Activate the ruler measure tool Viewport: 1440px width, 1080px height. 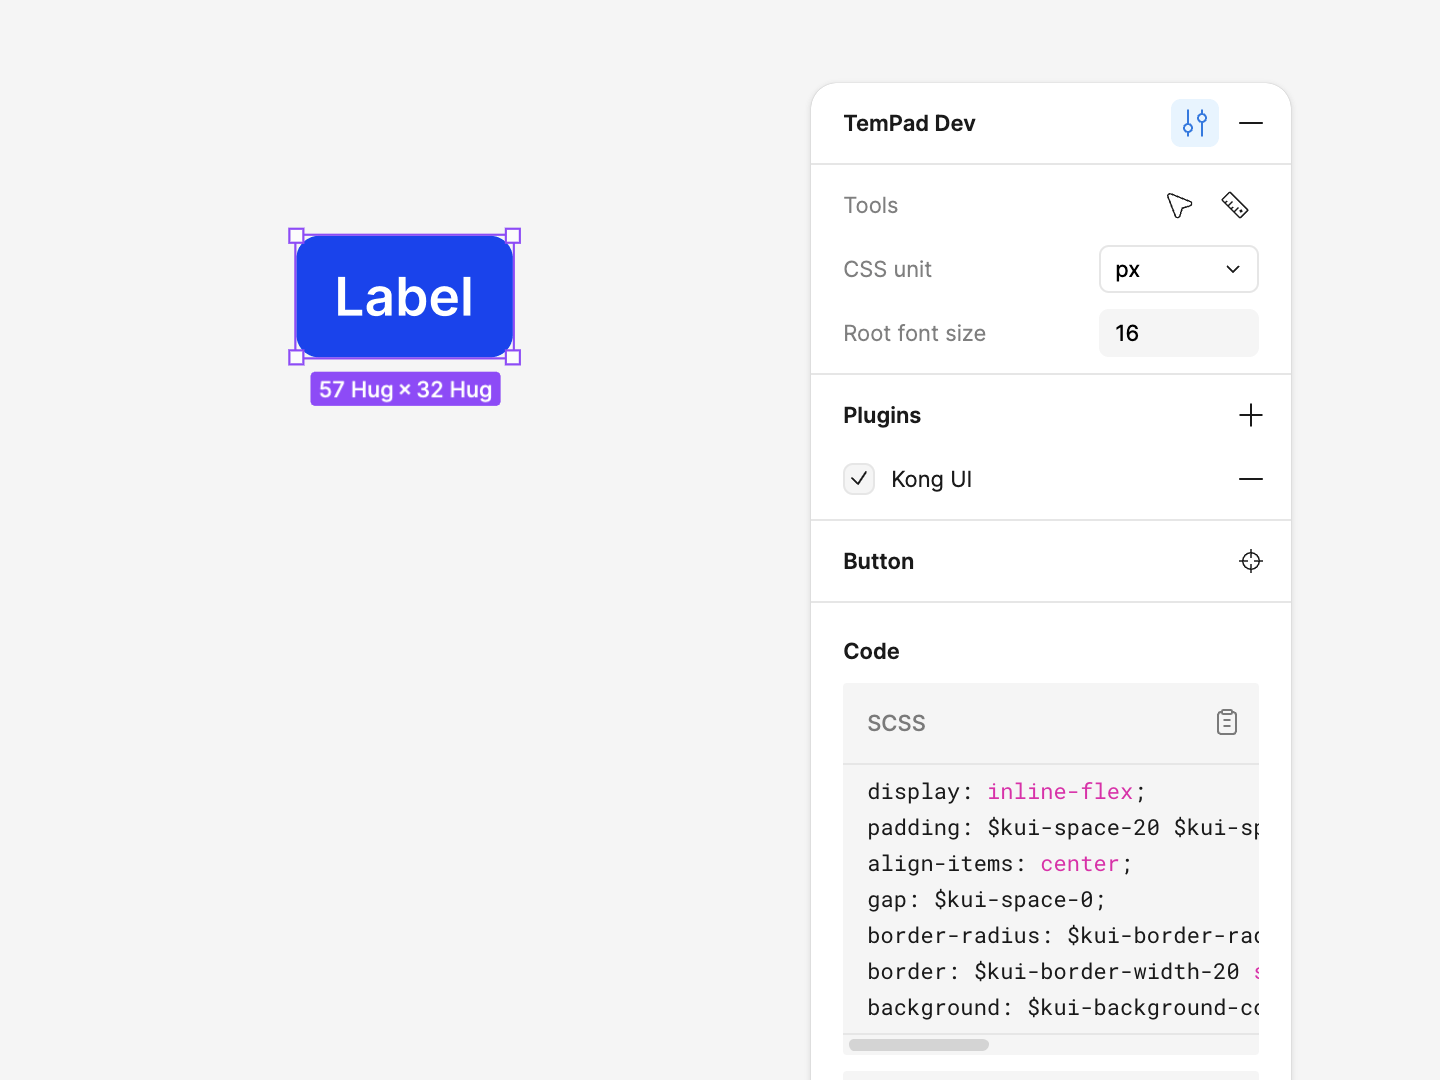click(x=1235, y=205)
